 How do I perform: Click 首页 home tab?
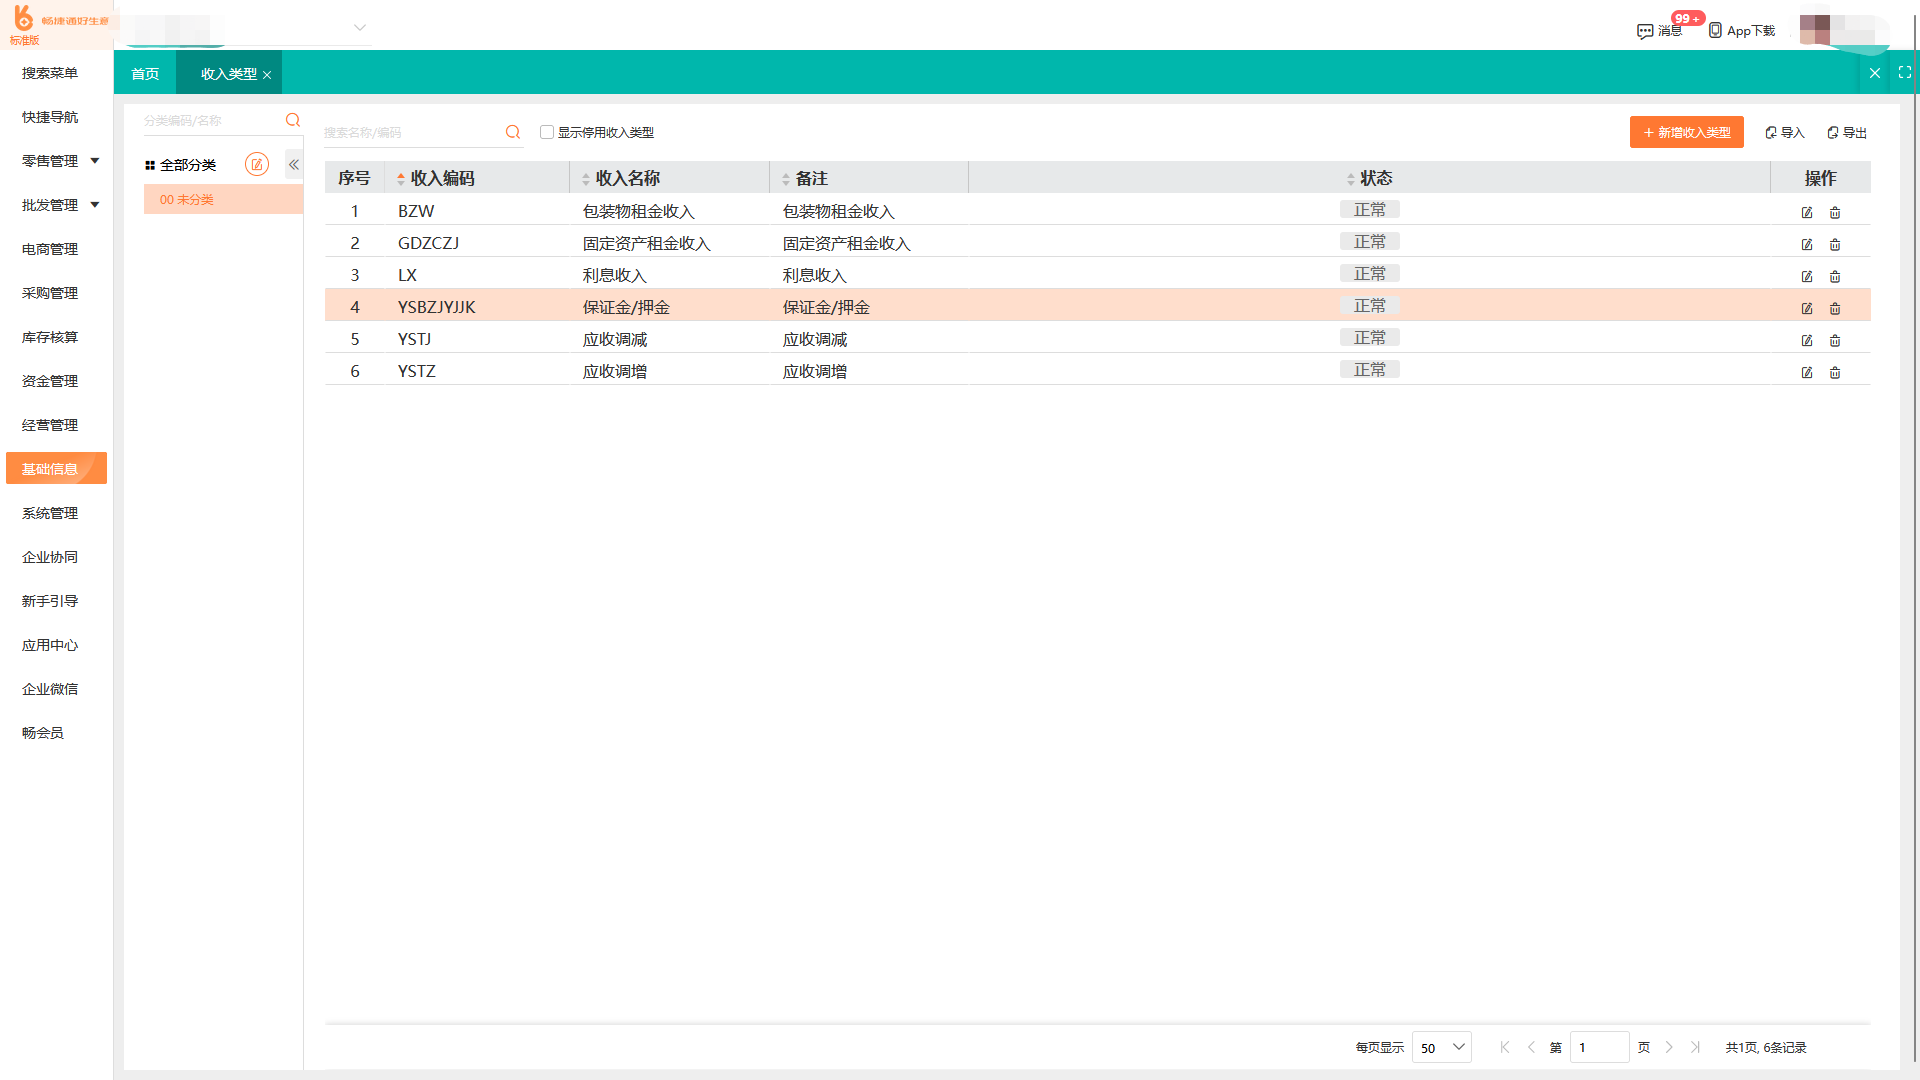click(145, 74)
